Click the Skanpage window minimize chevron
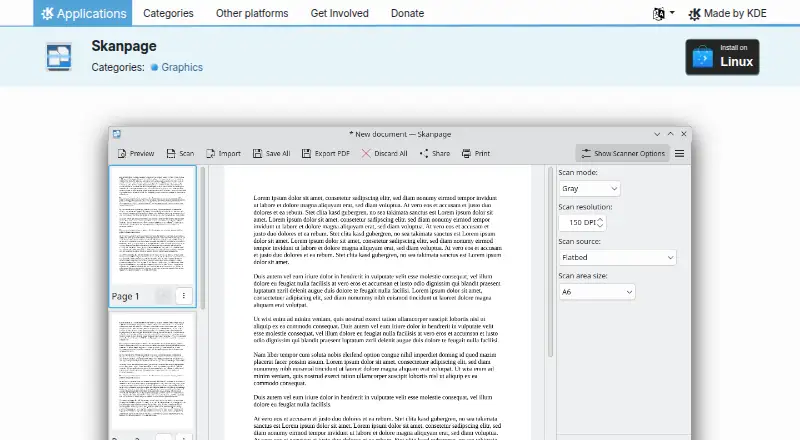 (657, 134)
